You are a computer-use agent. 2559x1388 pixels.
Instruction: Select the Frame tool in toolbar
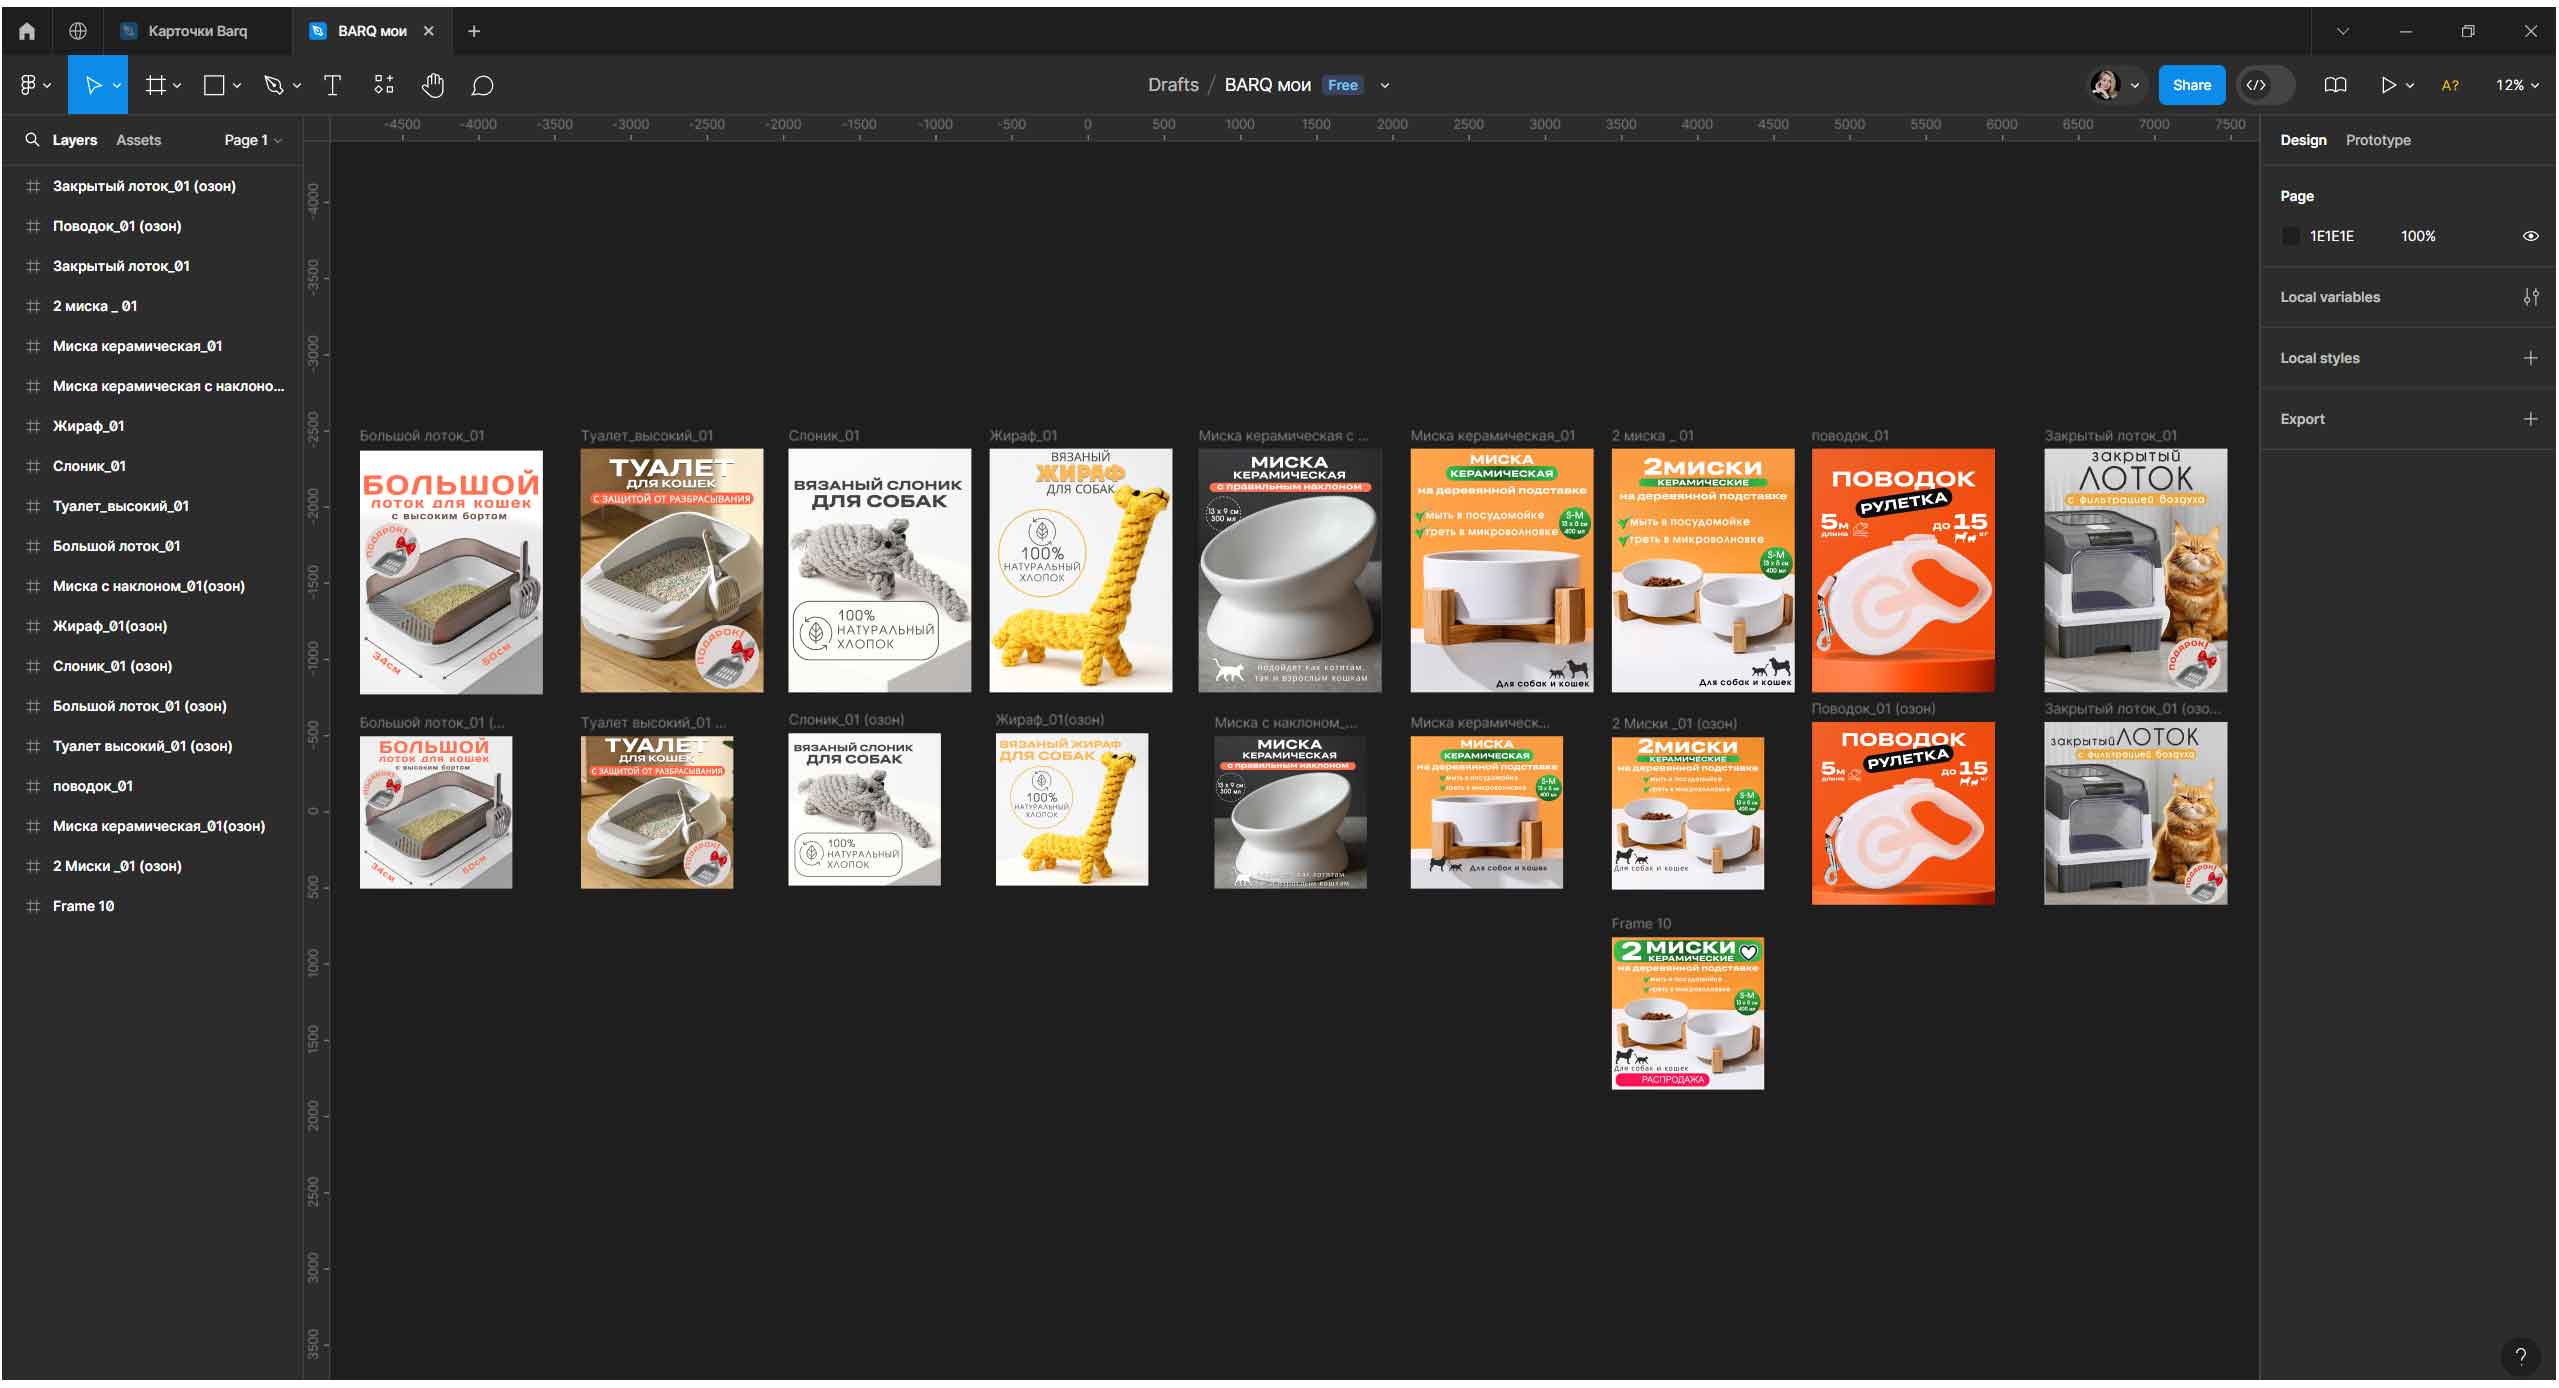click(x=156, y=84)
